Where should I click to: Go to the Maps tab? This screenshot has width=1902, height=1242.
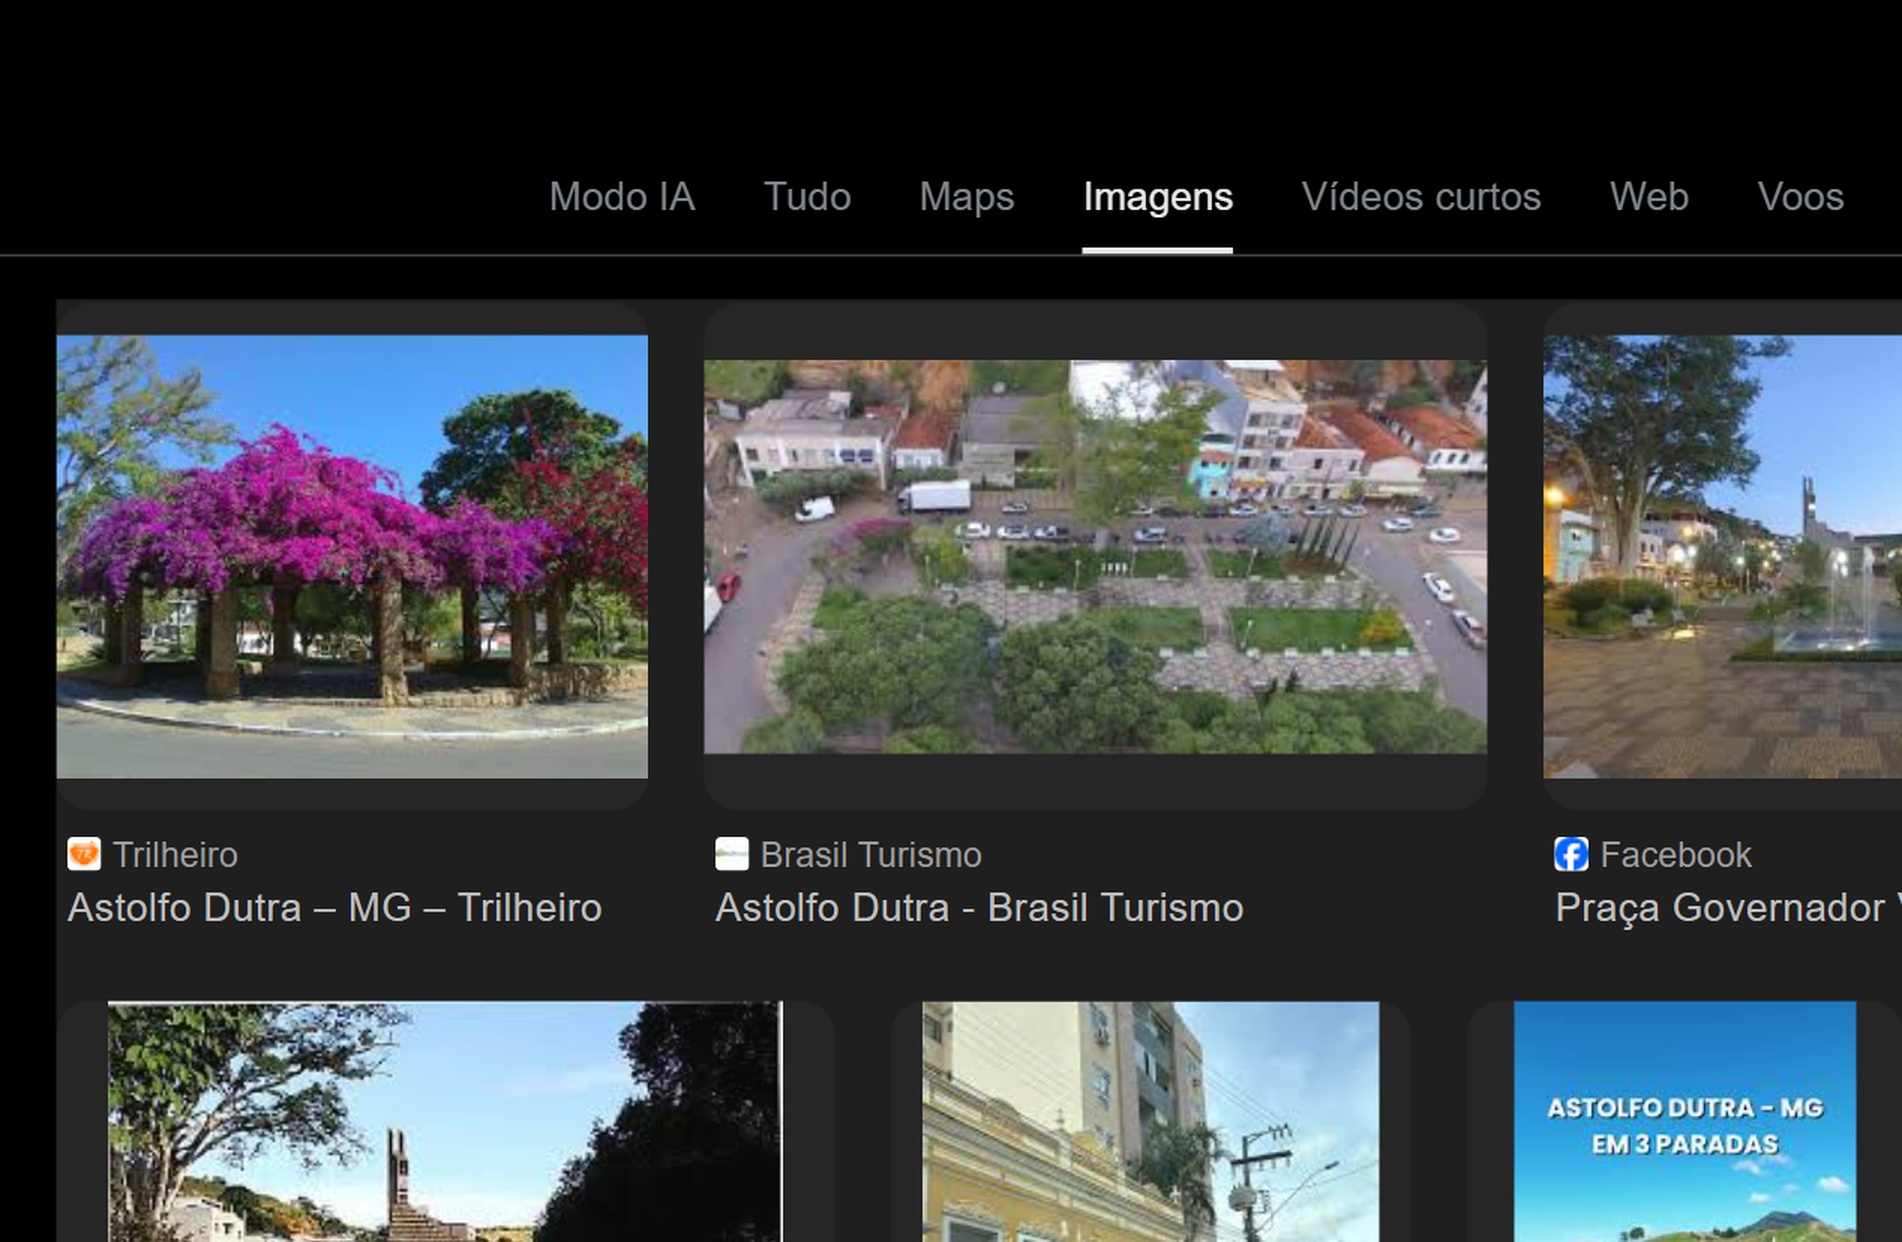(966, 197)
